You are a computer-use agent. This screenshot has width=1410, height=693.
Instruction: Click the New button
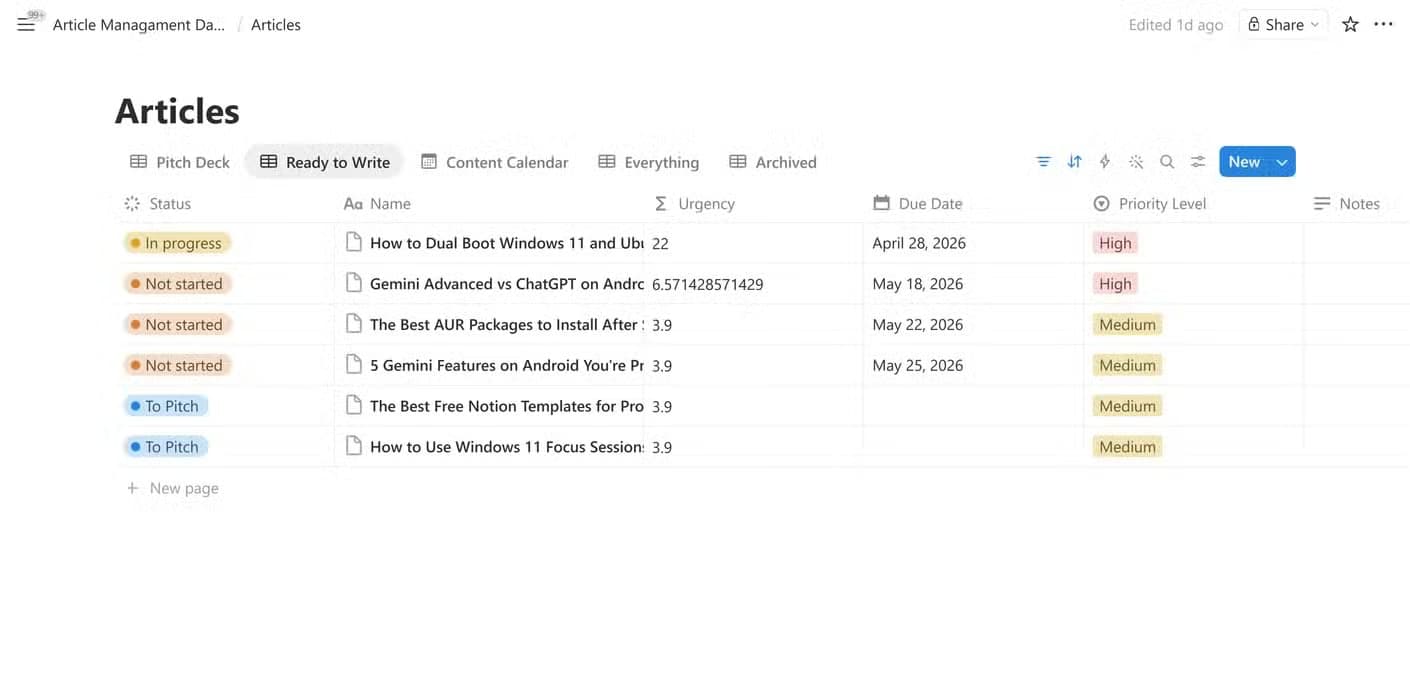tap(1244, 162)
